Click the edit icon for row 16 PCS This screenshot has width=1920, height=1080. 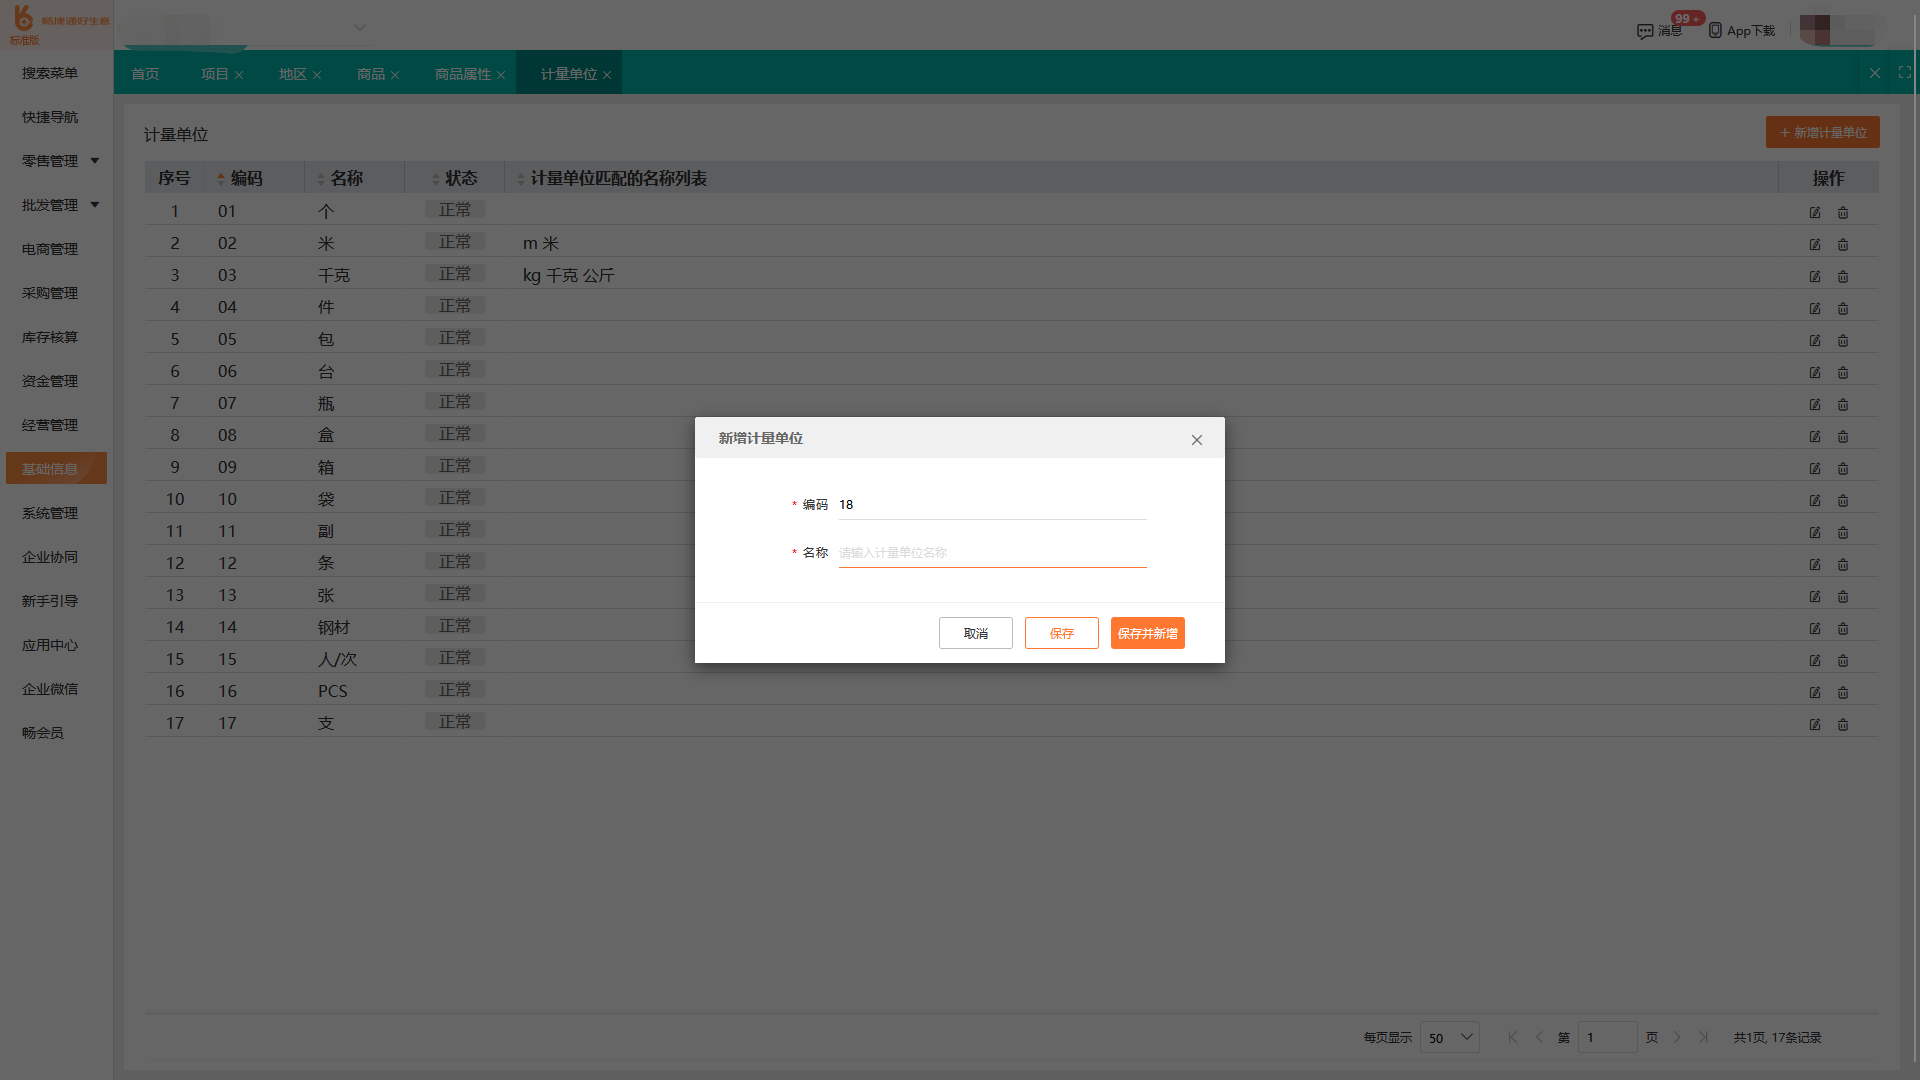coord(1815,691)
